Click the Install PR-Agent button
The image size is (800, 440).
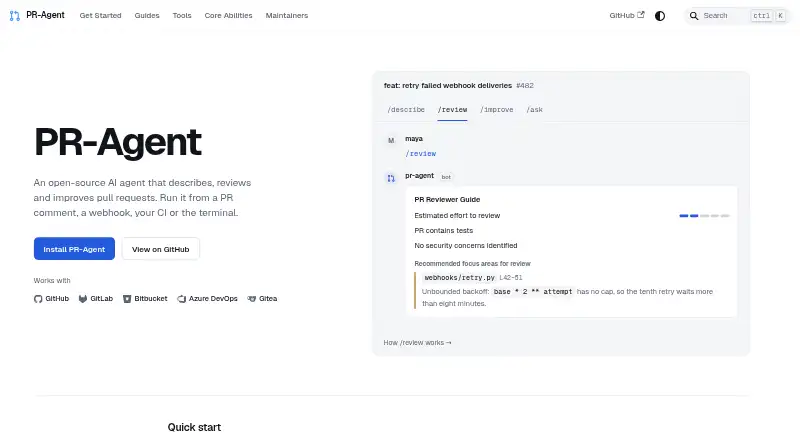pos(74,249)
